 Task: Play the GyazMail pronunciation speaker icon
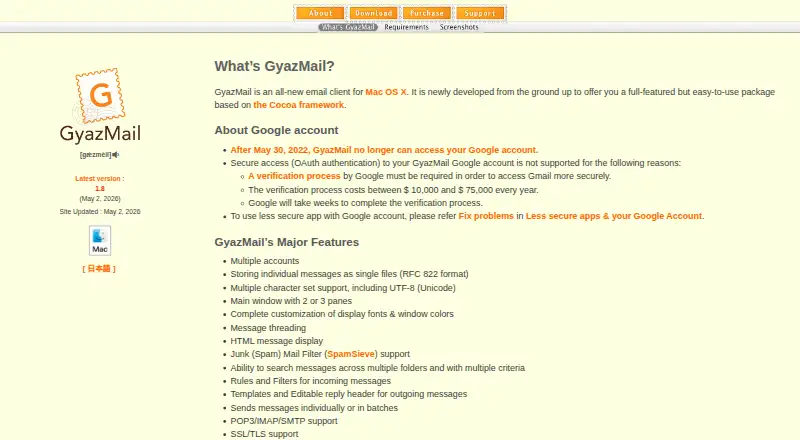coord(116,155)
